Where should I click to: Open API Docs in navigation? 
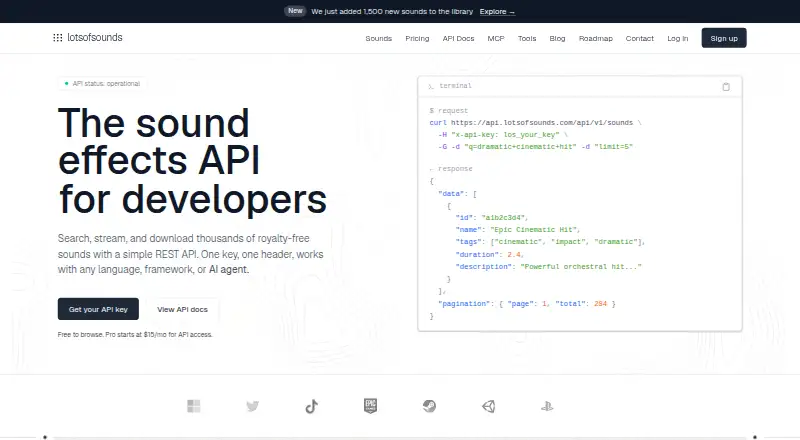pos(458,38)
